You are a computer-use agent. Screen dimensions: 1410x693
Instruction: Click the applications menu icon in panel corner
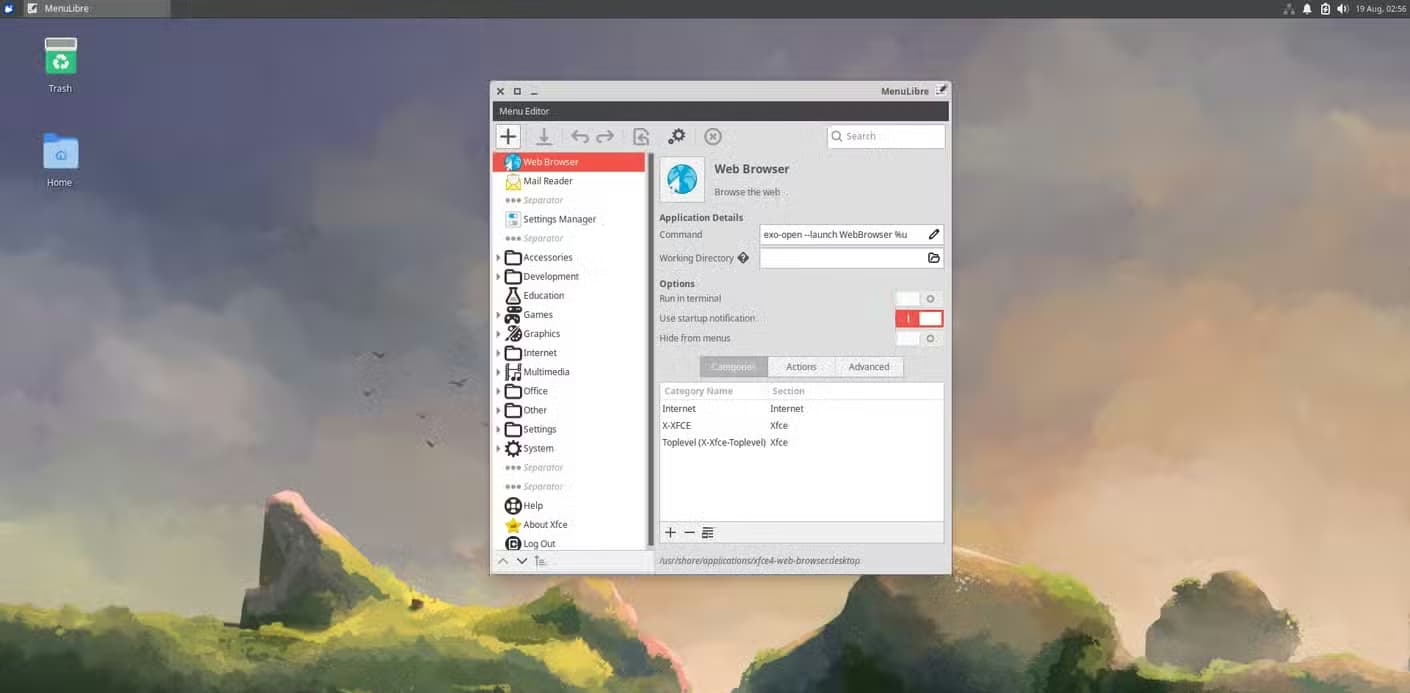click(9, 9)
